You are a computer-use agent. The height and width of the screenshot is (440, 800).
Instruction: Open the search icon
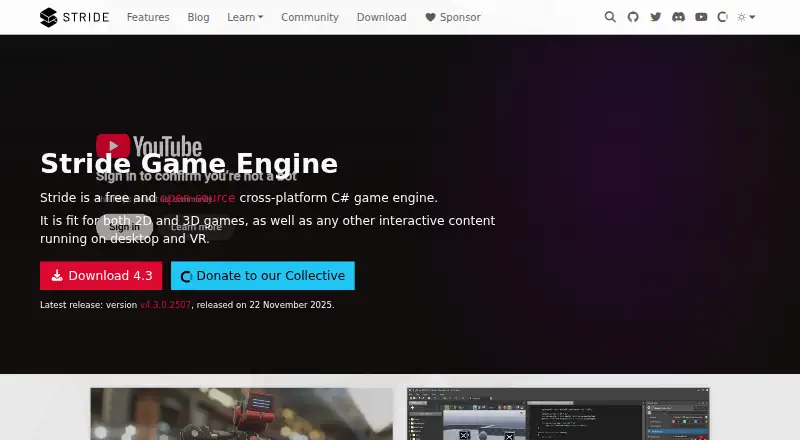610,17
